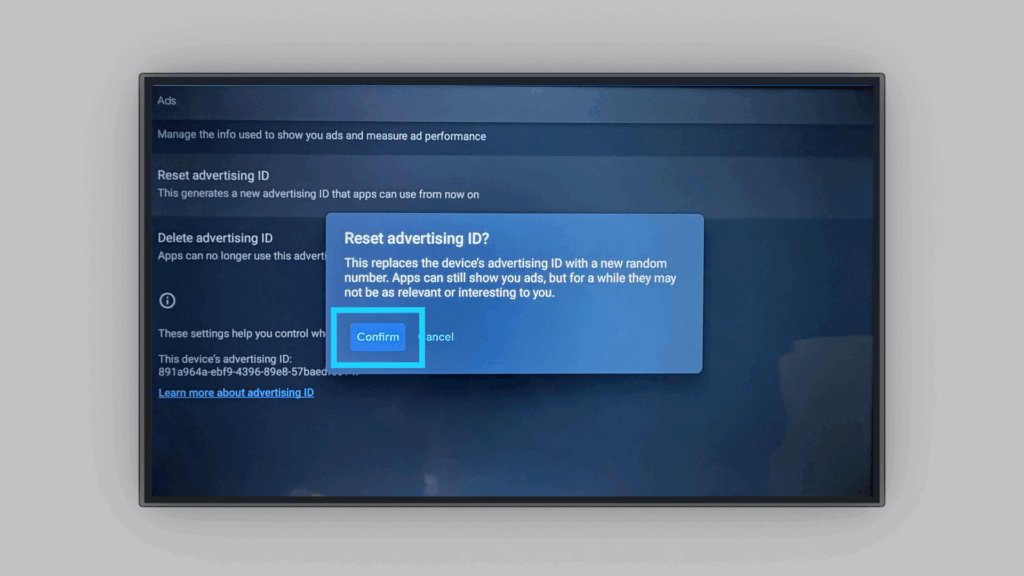
Task: Cancel the advertising ID reset
Action: [x=438, y=337]
